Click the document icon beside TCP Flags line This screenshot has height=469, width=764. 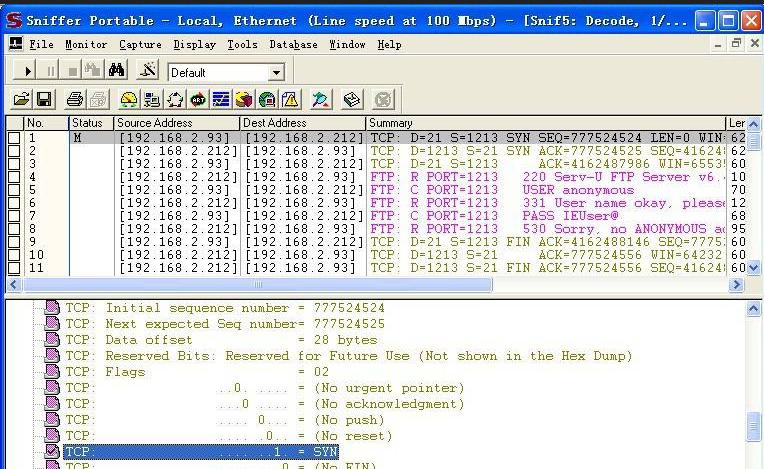[x=52, y=372]
